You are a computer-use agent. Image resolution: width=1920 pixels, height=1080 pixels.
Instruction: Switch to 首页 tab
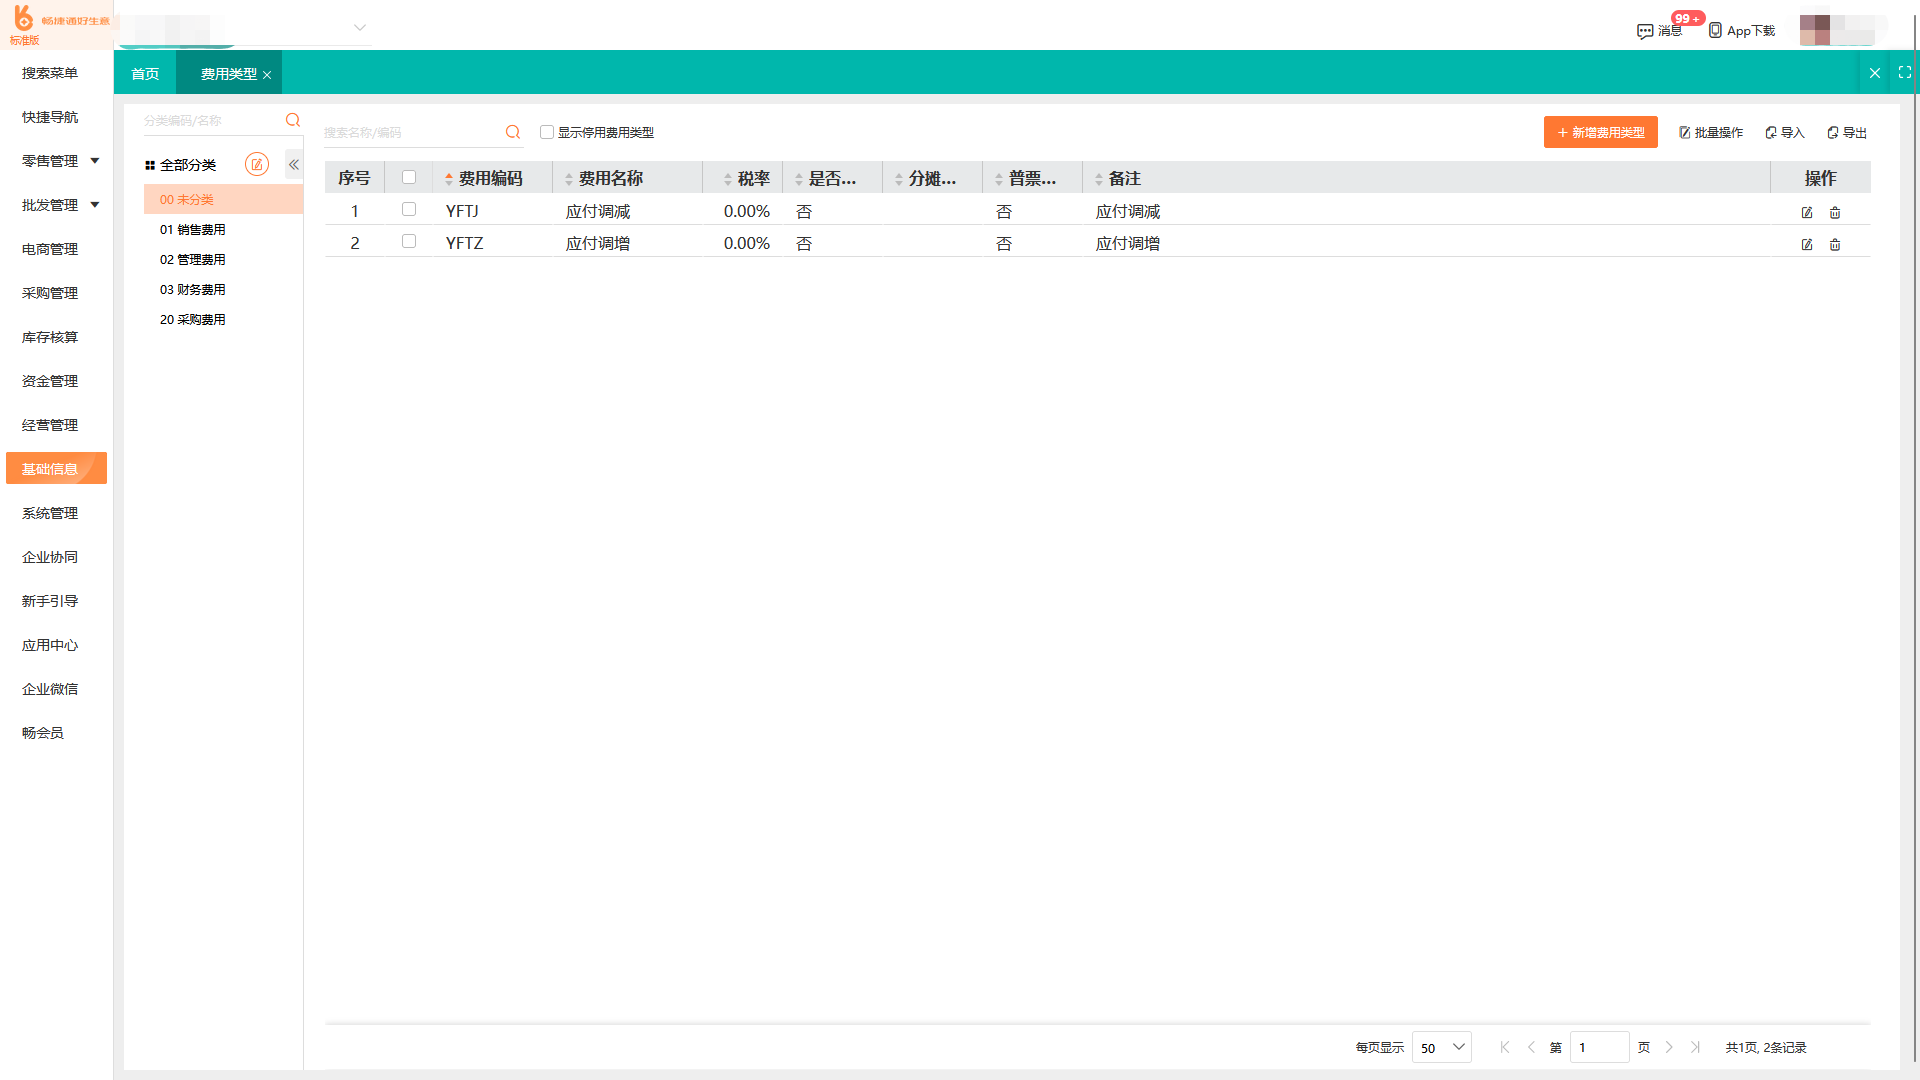(x=145, y=73)
